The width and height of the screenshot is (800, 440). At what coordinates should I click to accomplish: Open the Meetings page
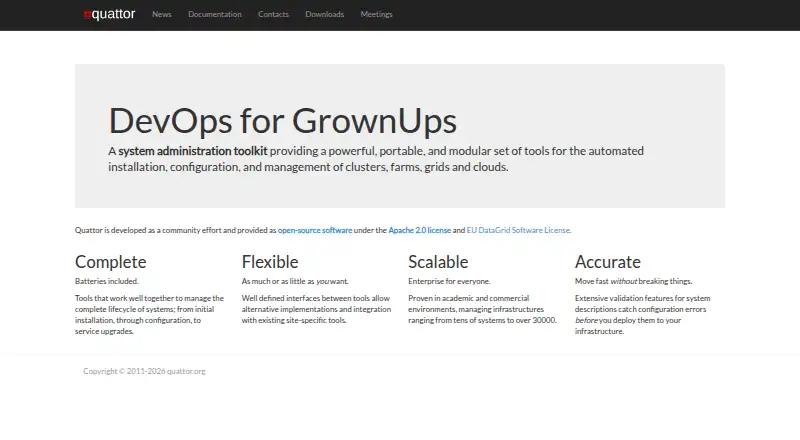[377, 14]
